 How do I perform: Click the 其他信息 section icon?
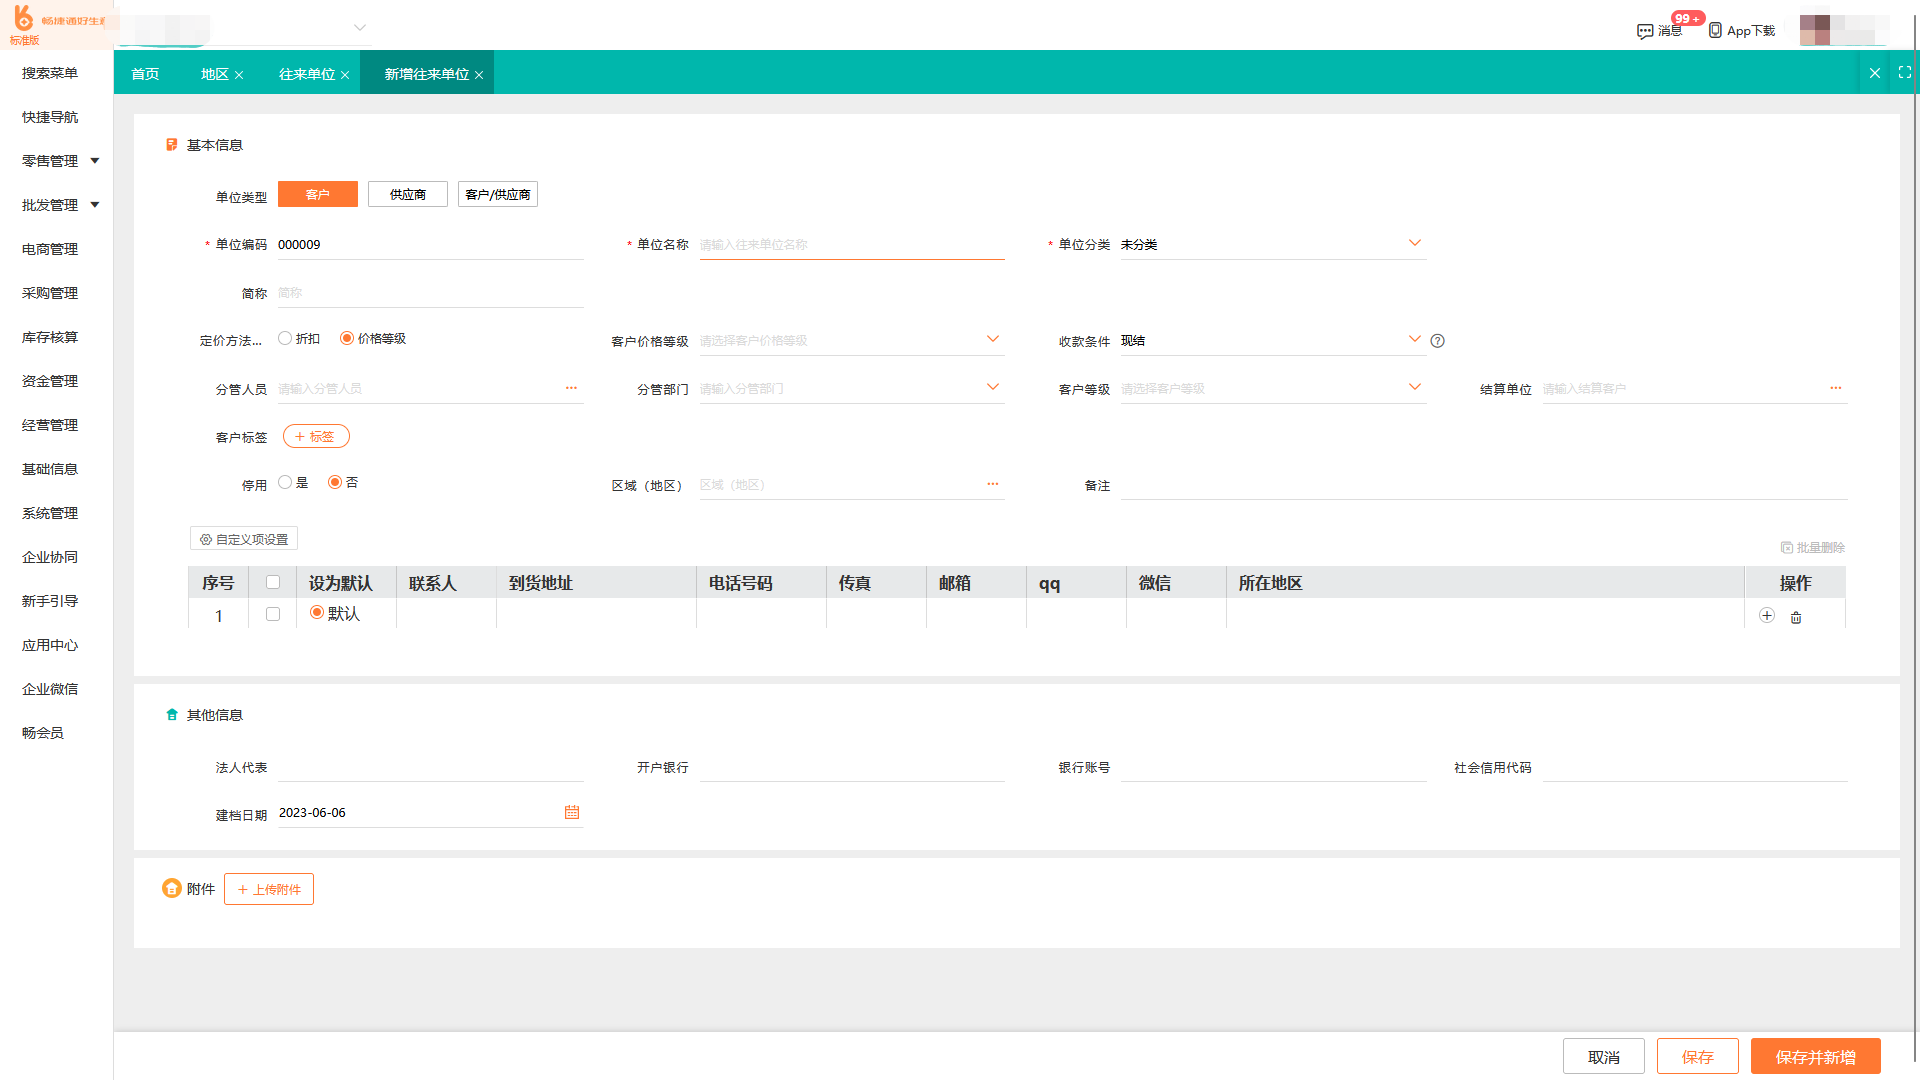click(171, 715)
